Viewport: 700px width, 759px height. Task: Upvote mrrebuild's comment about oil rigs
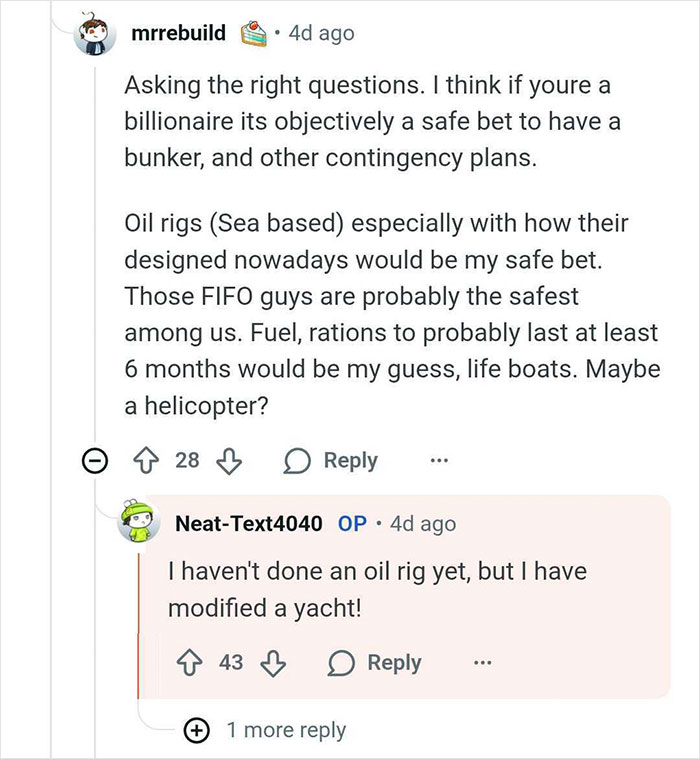click(x=147, y=461)
